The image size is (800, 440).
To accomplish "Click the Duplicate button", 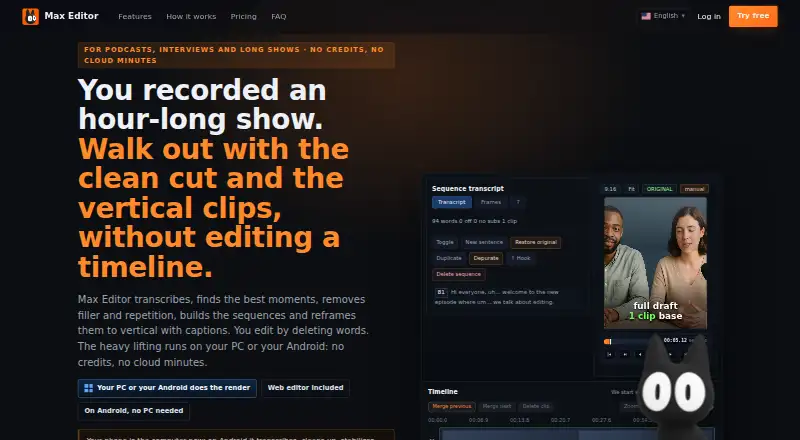I will point(449,258).
